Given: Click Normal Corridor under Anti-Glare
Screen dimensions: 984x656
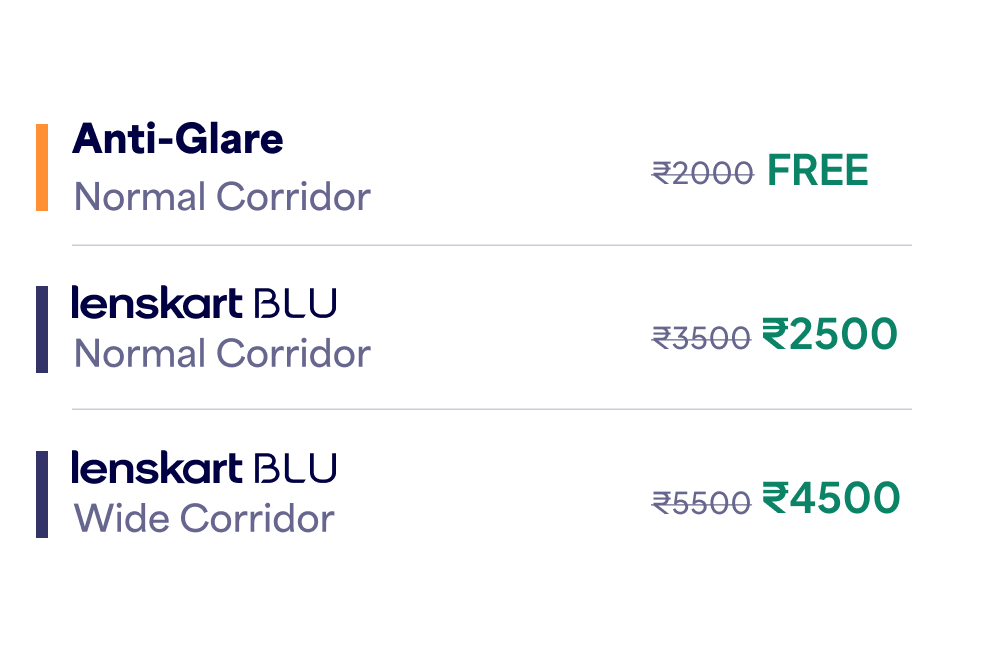Looking at the screenshot, I should (222, 197).
